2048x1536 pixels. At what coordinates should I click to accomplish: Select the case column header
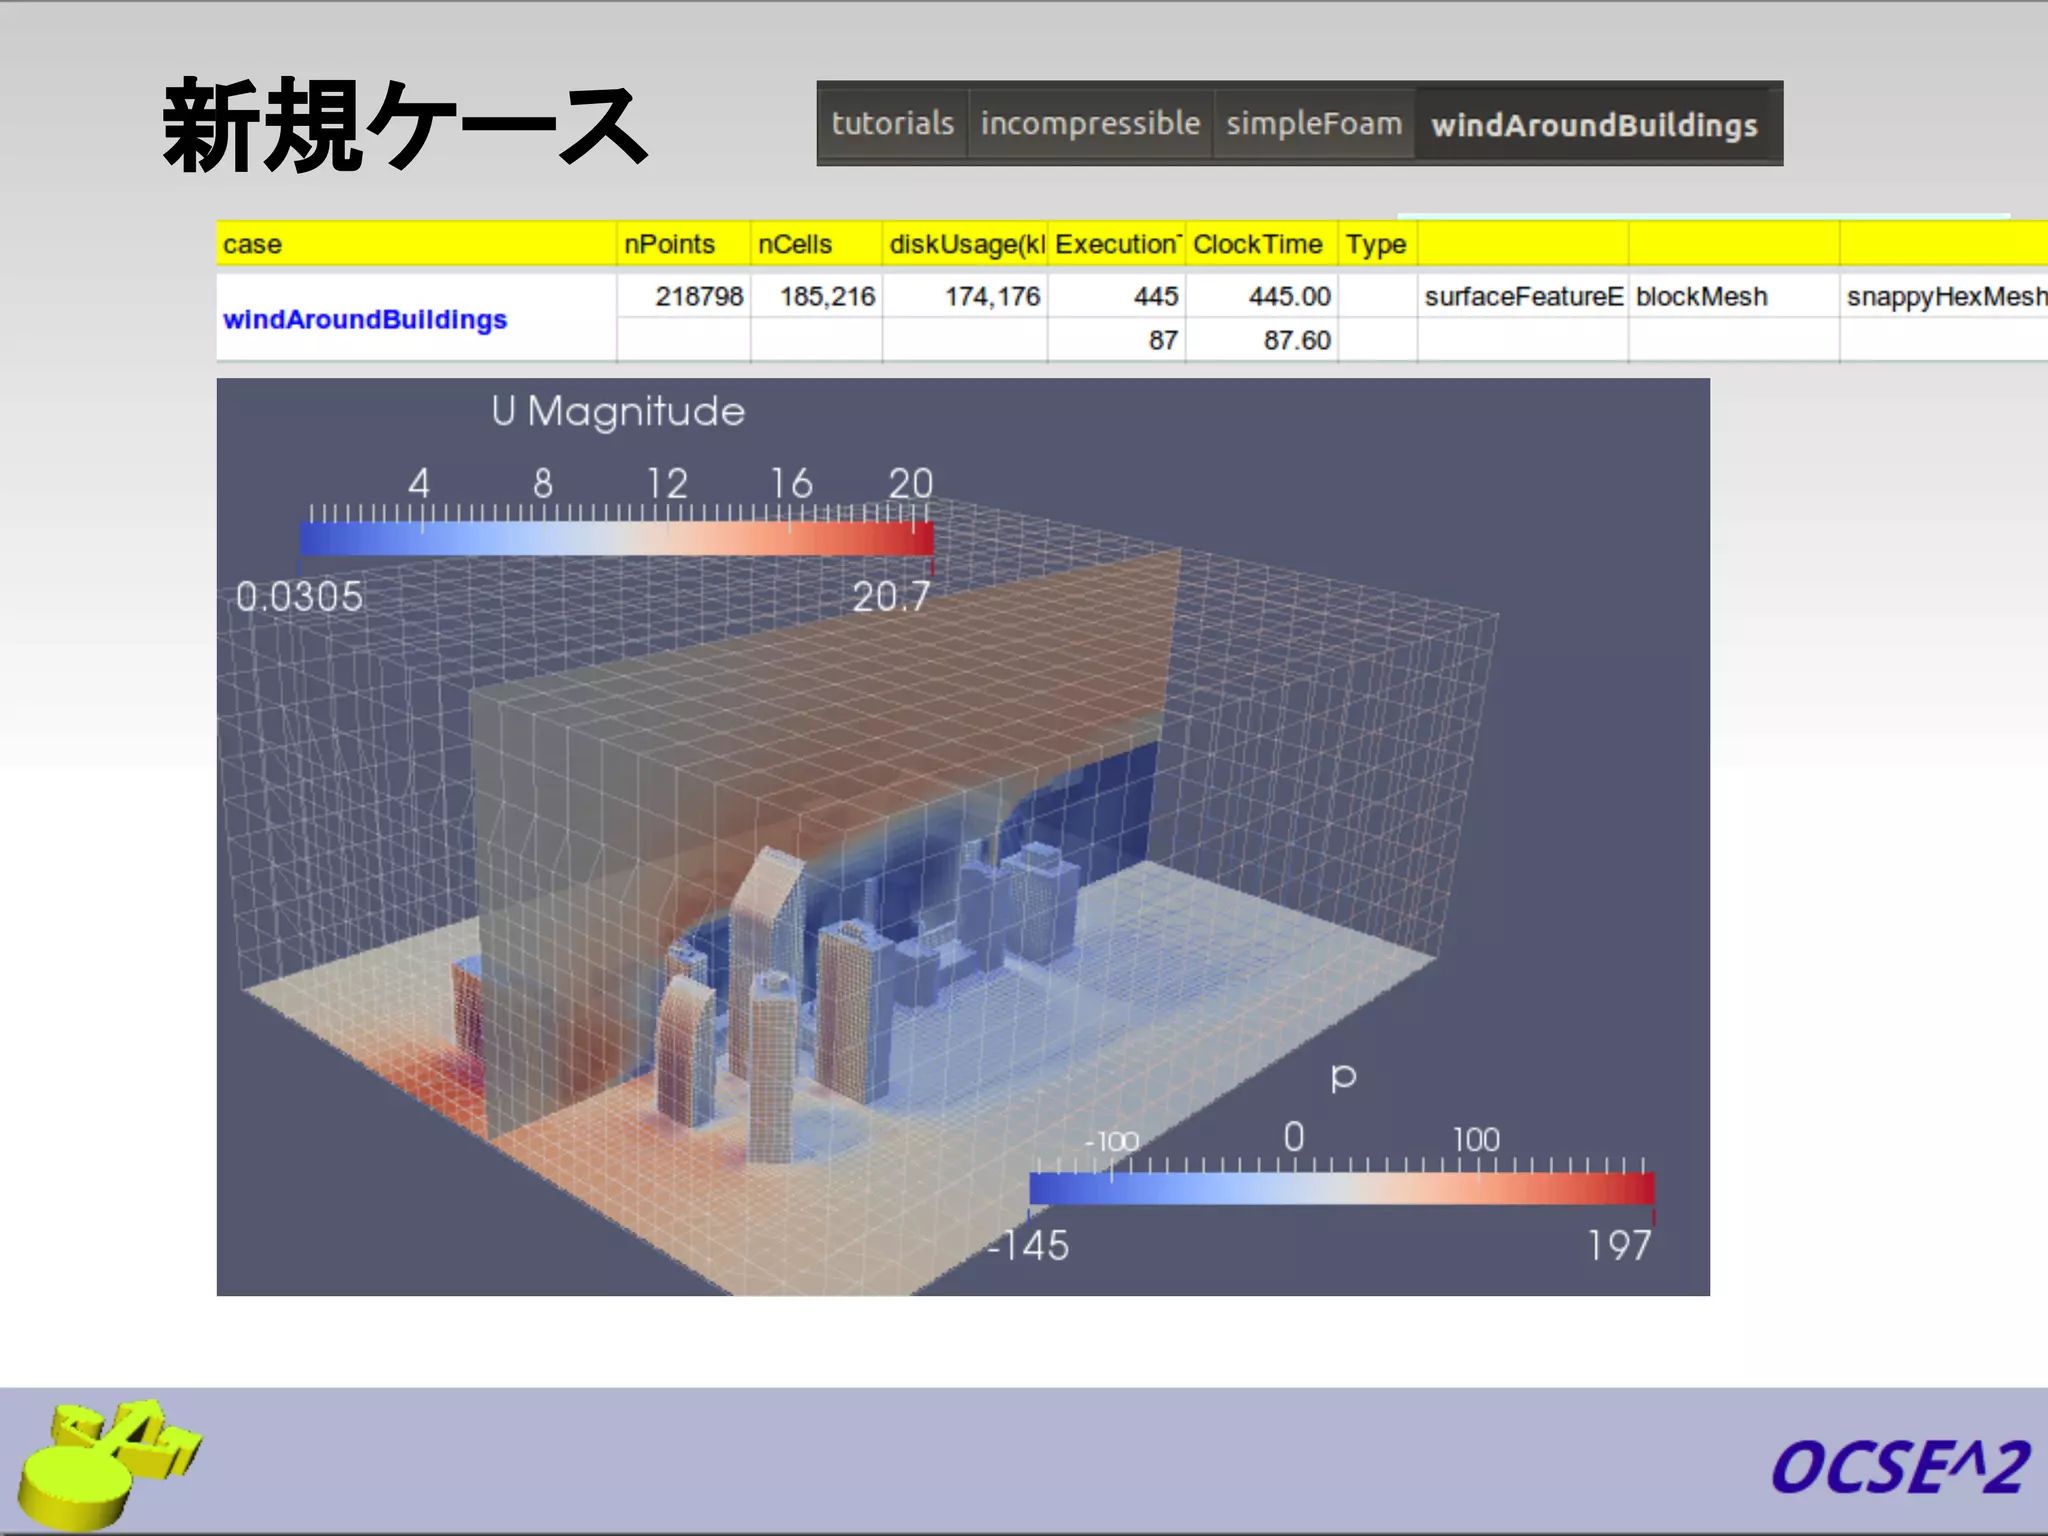251,244
